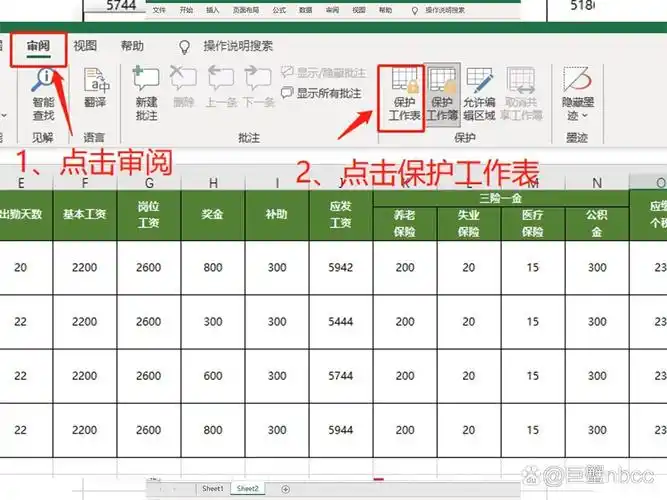Click the Smart Lookup (智能查找) icon
The width and height of the screenshot is (667, 500).
pos(43,91)
